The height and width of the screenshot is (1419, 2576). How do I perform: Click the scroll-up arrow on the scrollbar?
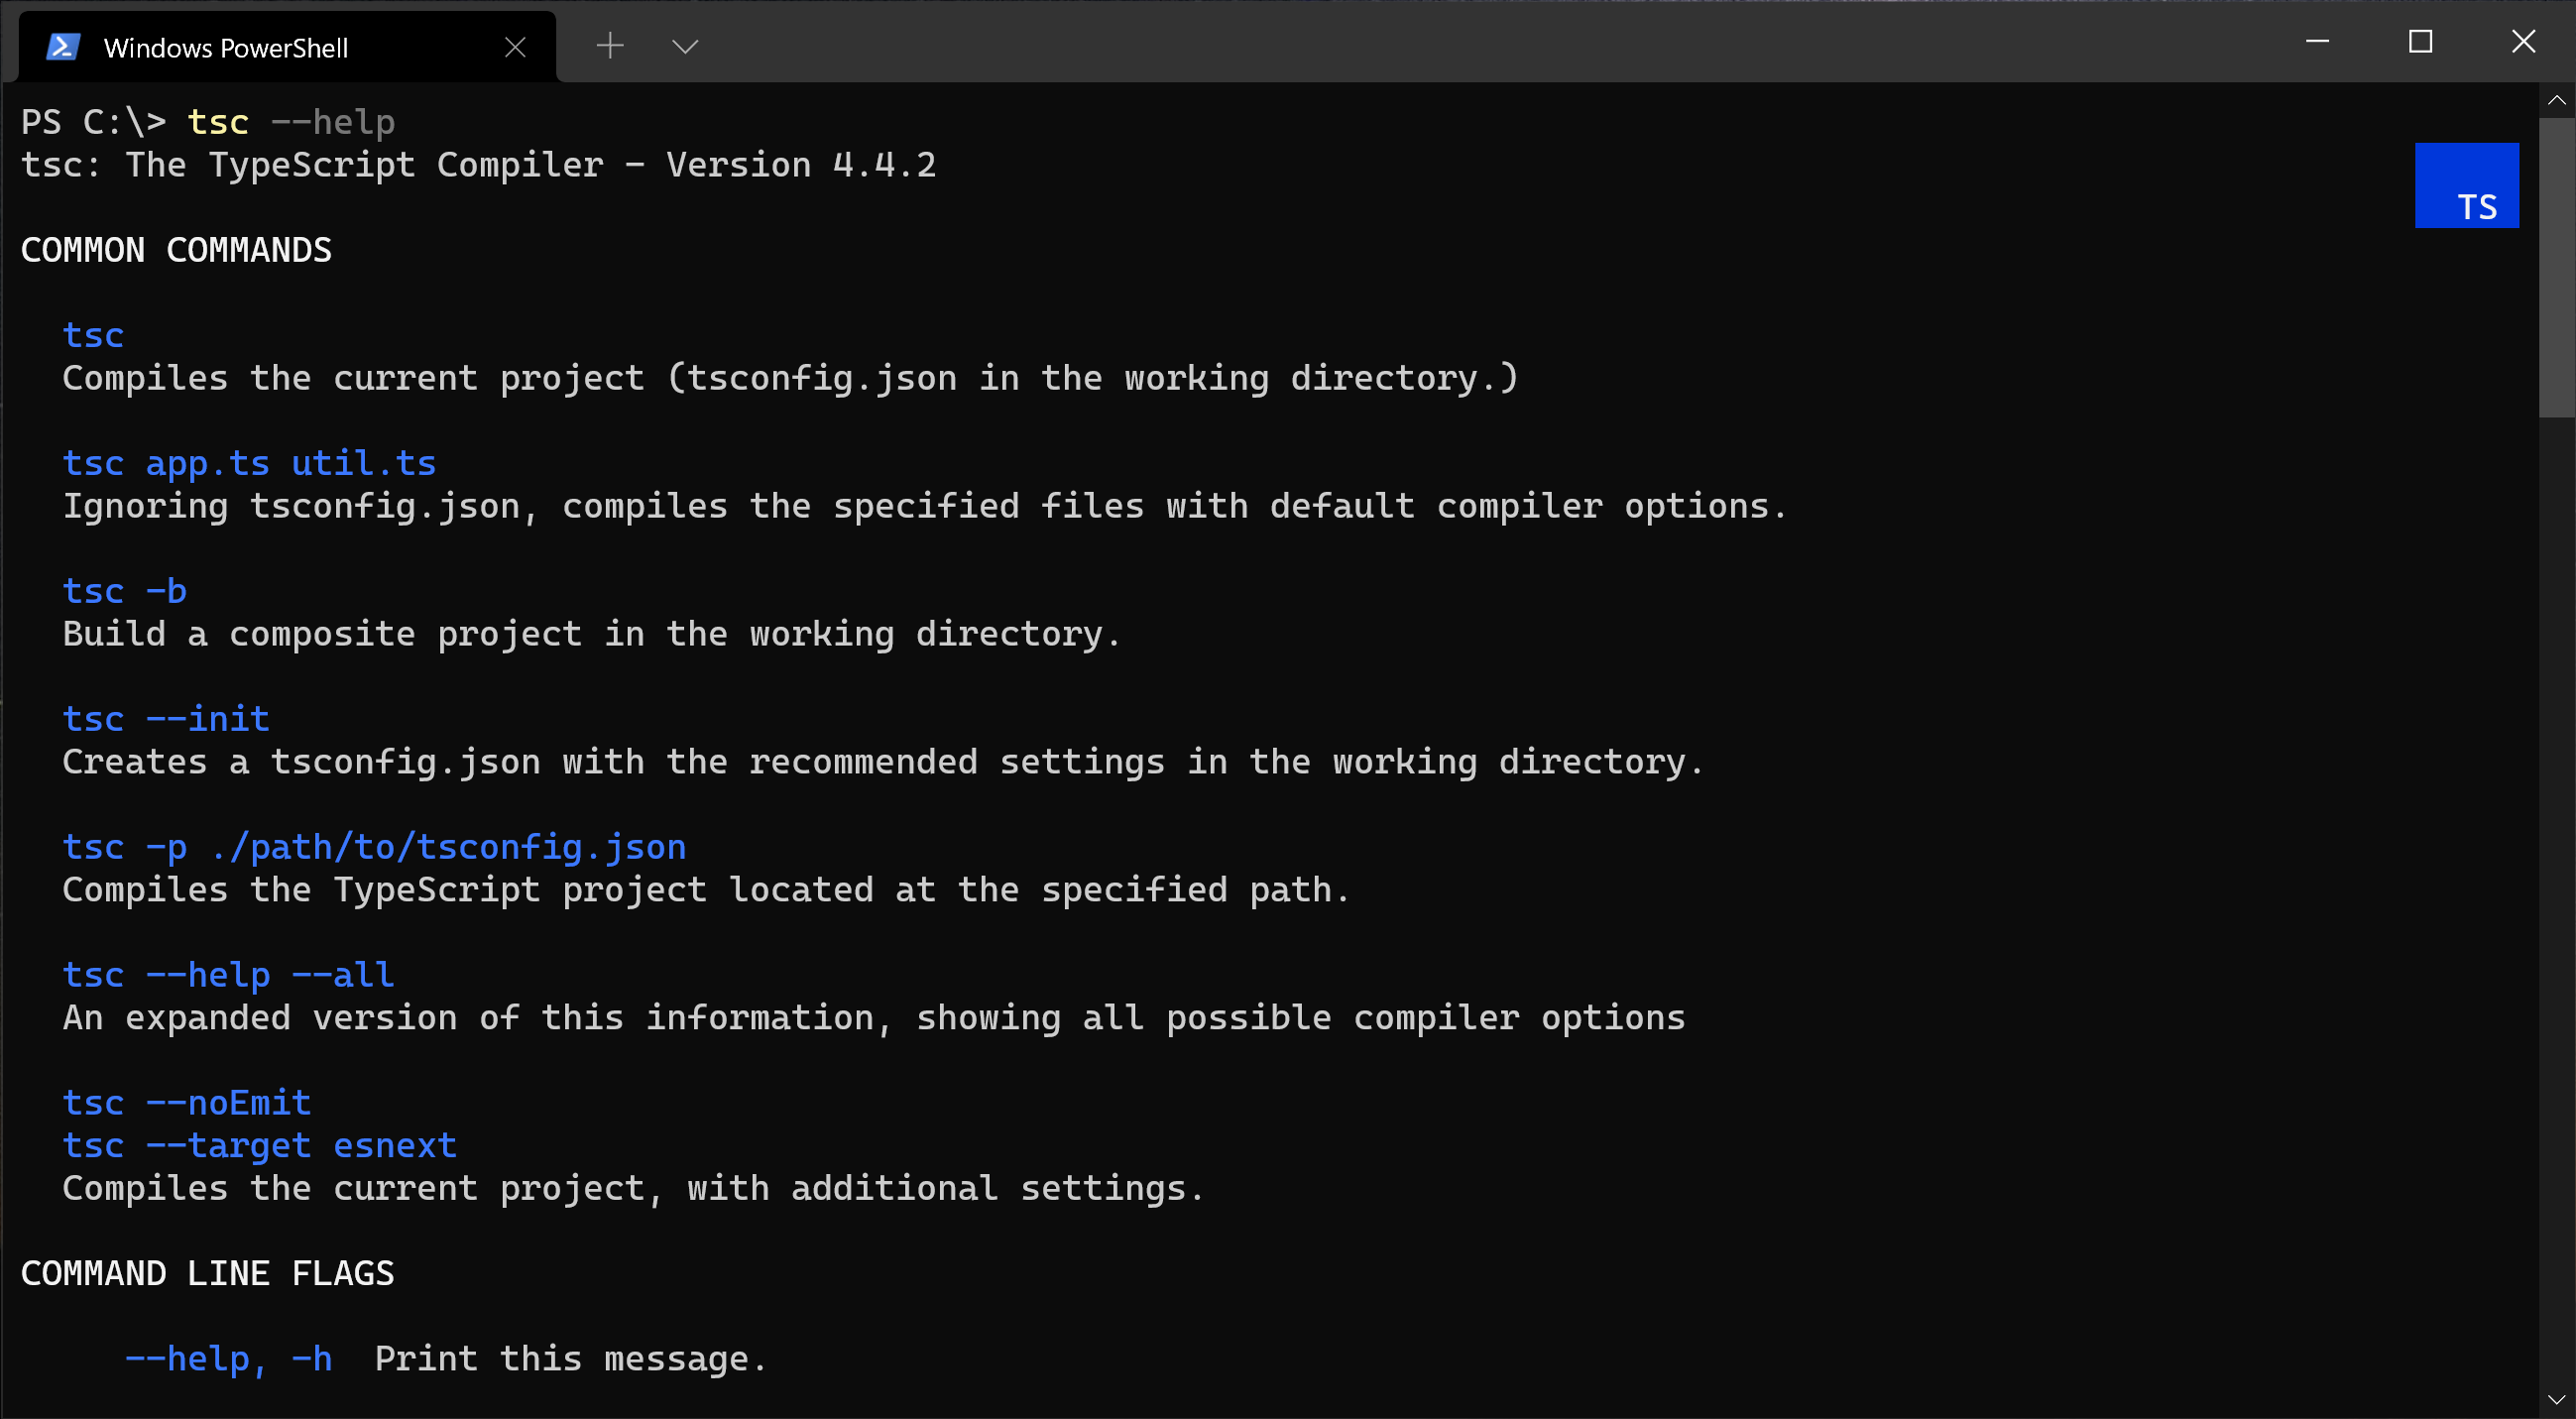tap(2557, 99)
